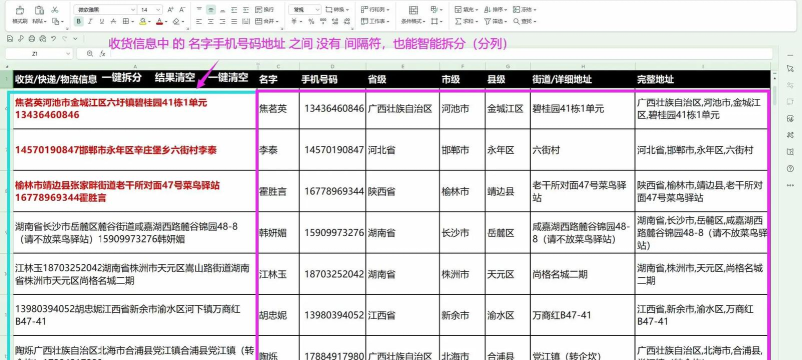Click the print preview icon

pos(42,38)
